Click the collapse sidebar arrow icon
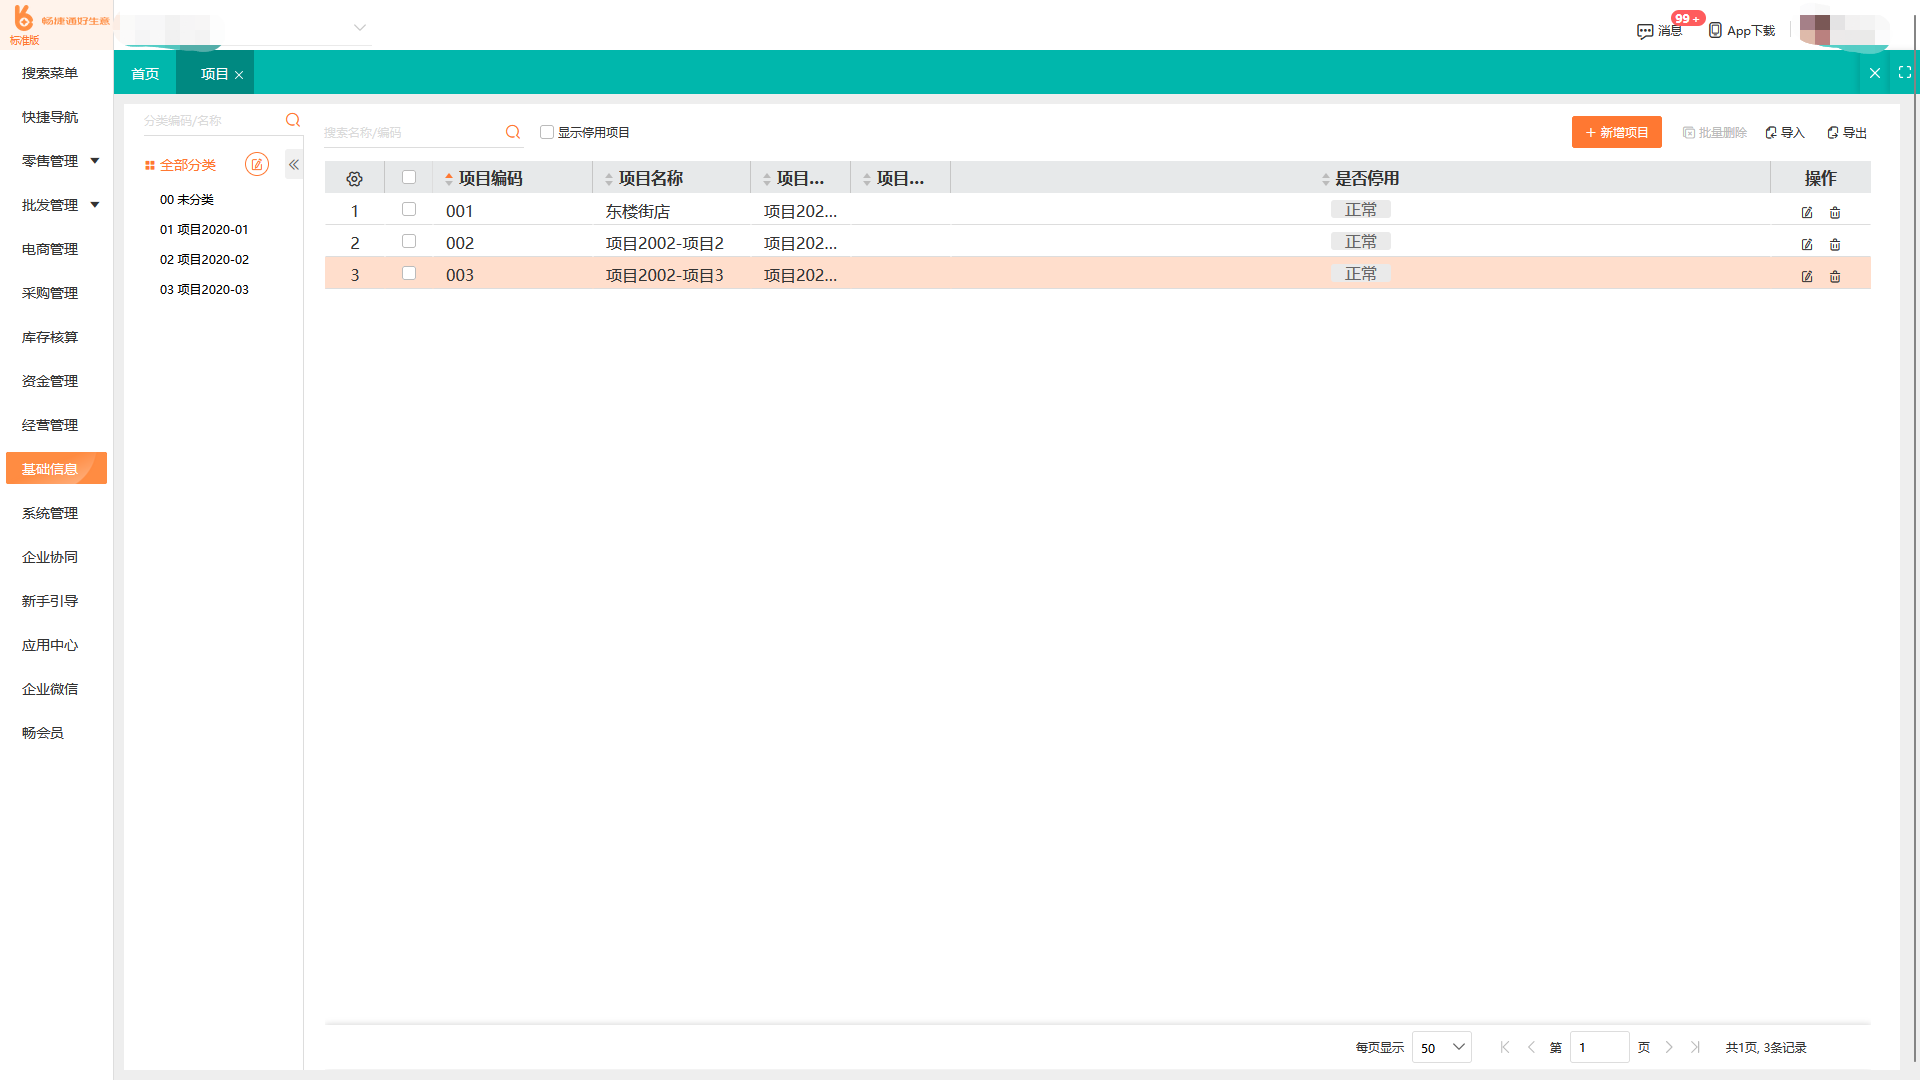1920x1080 pixels. click(x=293, y=164)
